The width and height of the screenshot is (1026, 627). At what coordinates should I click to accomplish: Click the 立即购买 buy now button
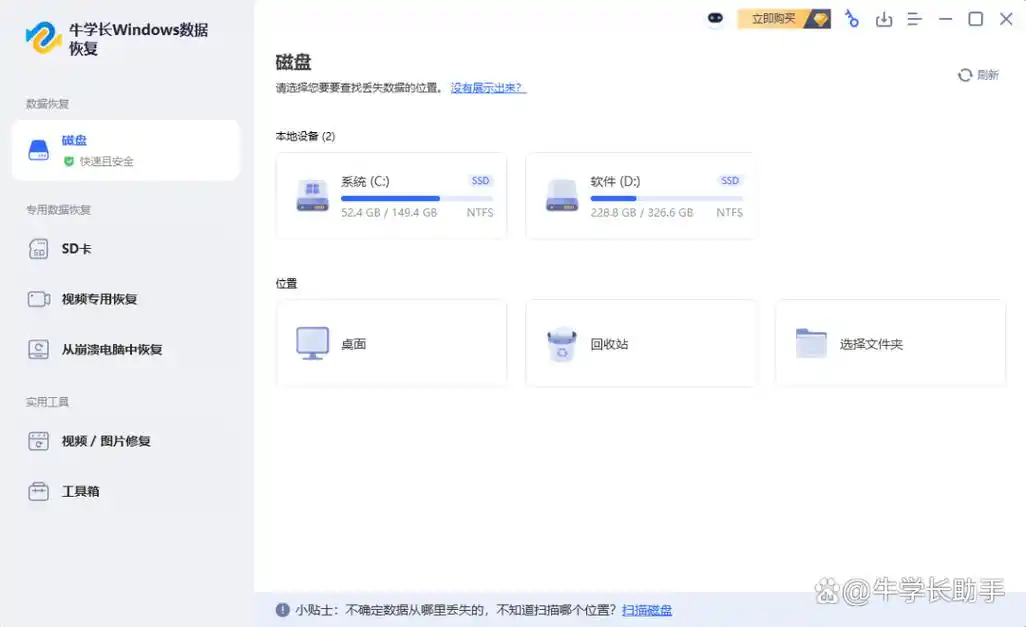point(783,19)
